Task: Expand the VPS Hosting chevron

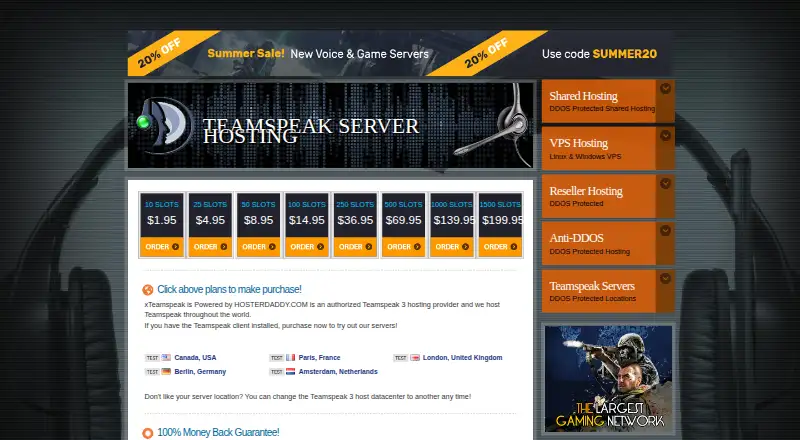Action: (x=665, y=135)
